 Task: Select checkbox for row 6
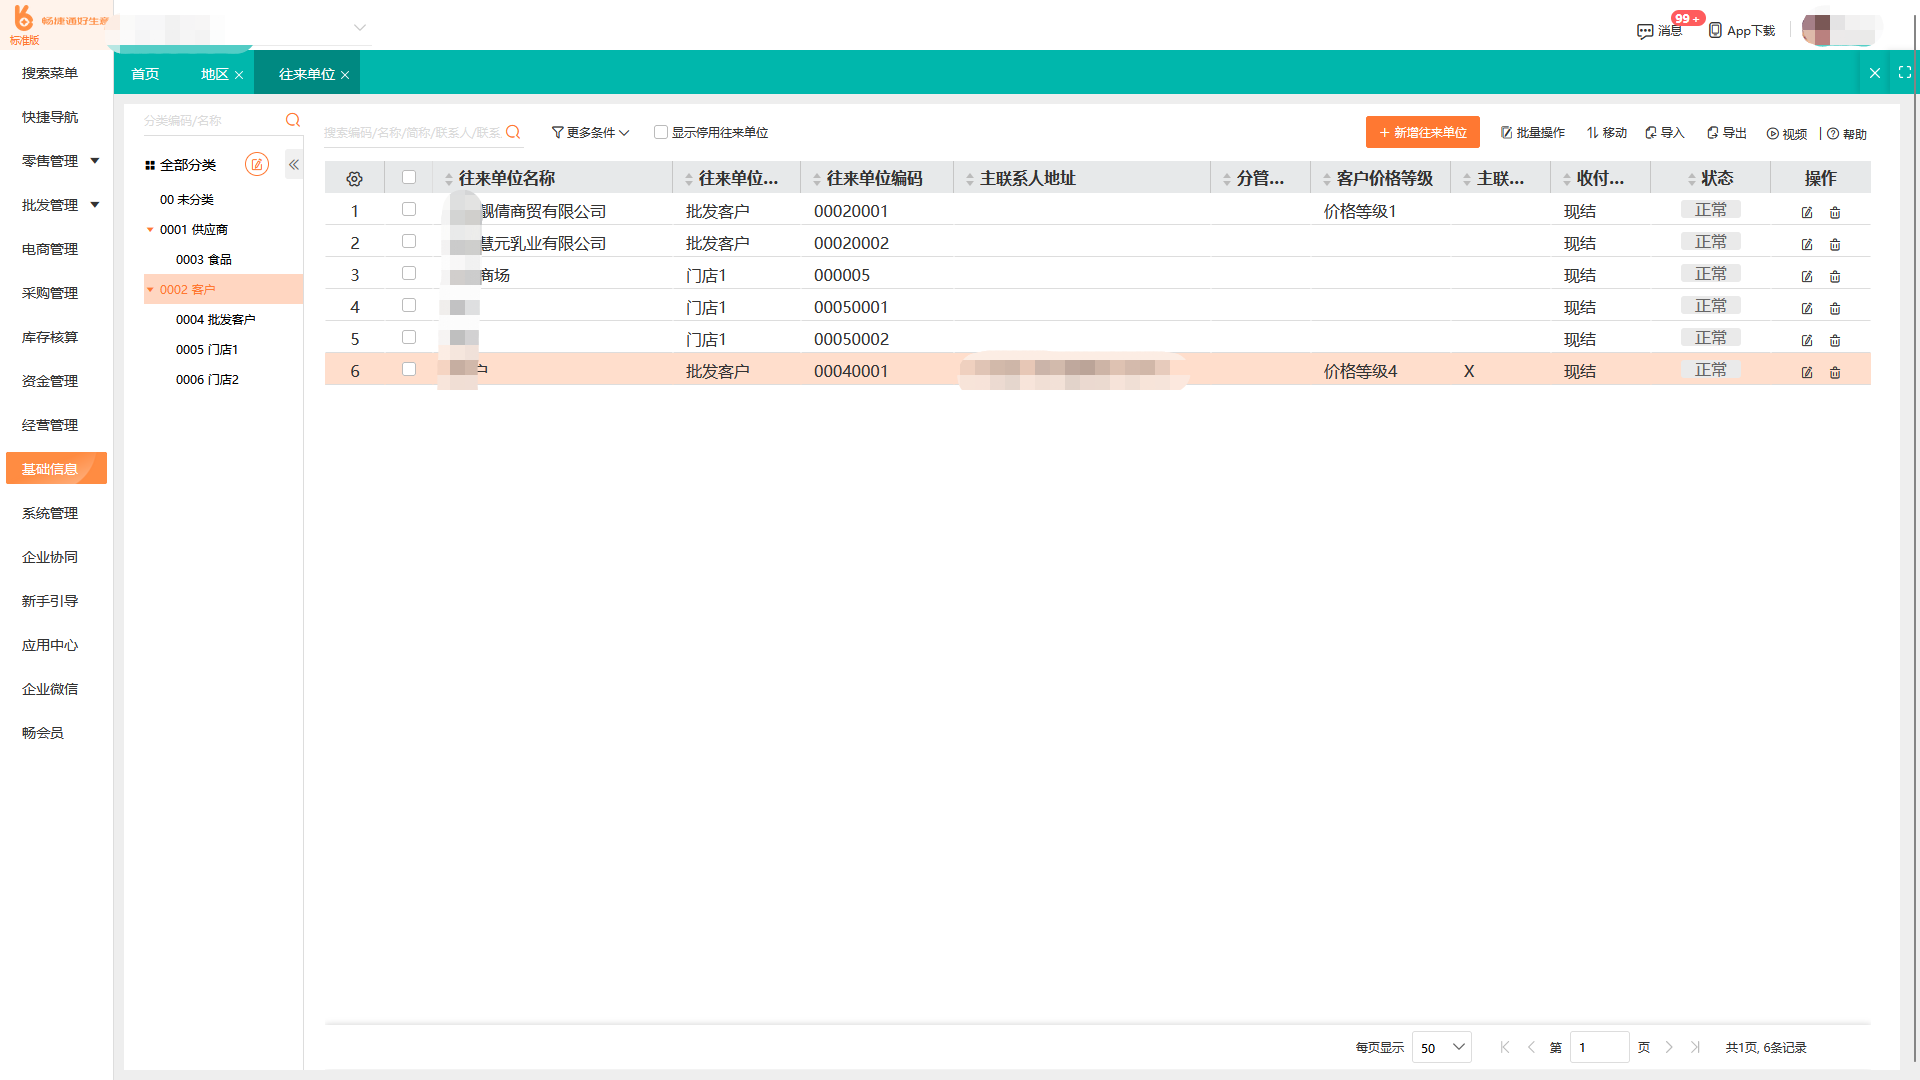pyautogui.click(x=409, y=369)
